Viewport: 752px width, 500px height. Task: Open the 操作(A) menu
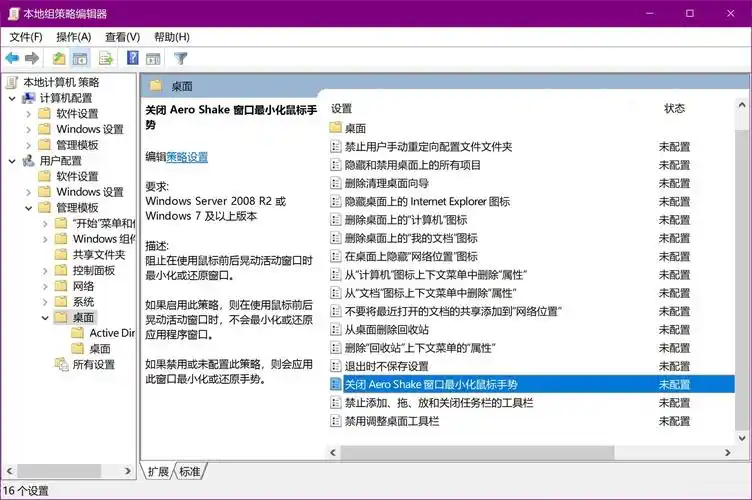pyautogui.click(x=73, y=37)
